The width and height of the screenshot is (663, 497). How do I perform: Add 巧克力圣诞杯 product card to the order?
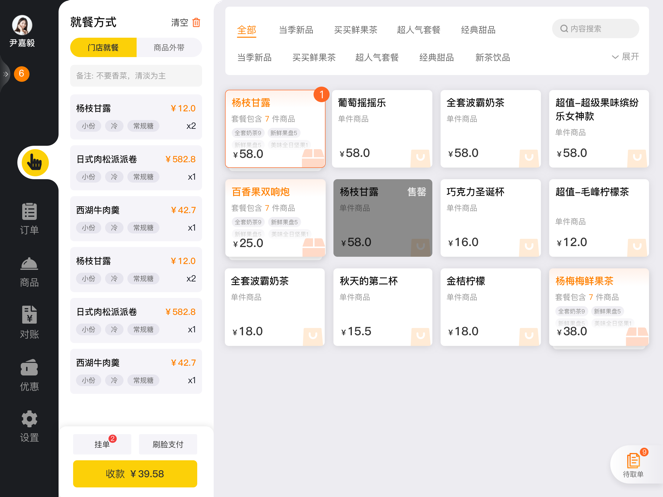pos(488,219)
